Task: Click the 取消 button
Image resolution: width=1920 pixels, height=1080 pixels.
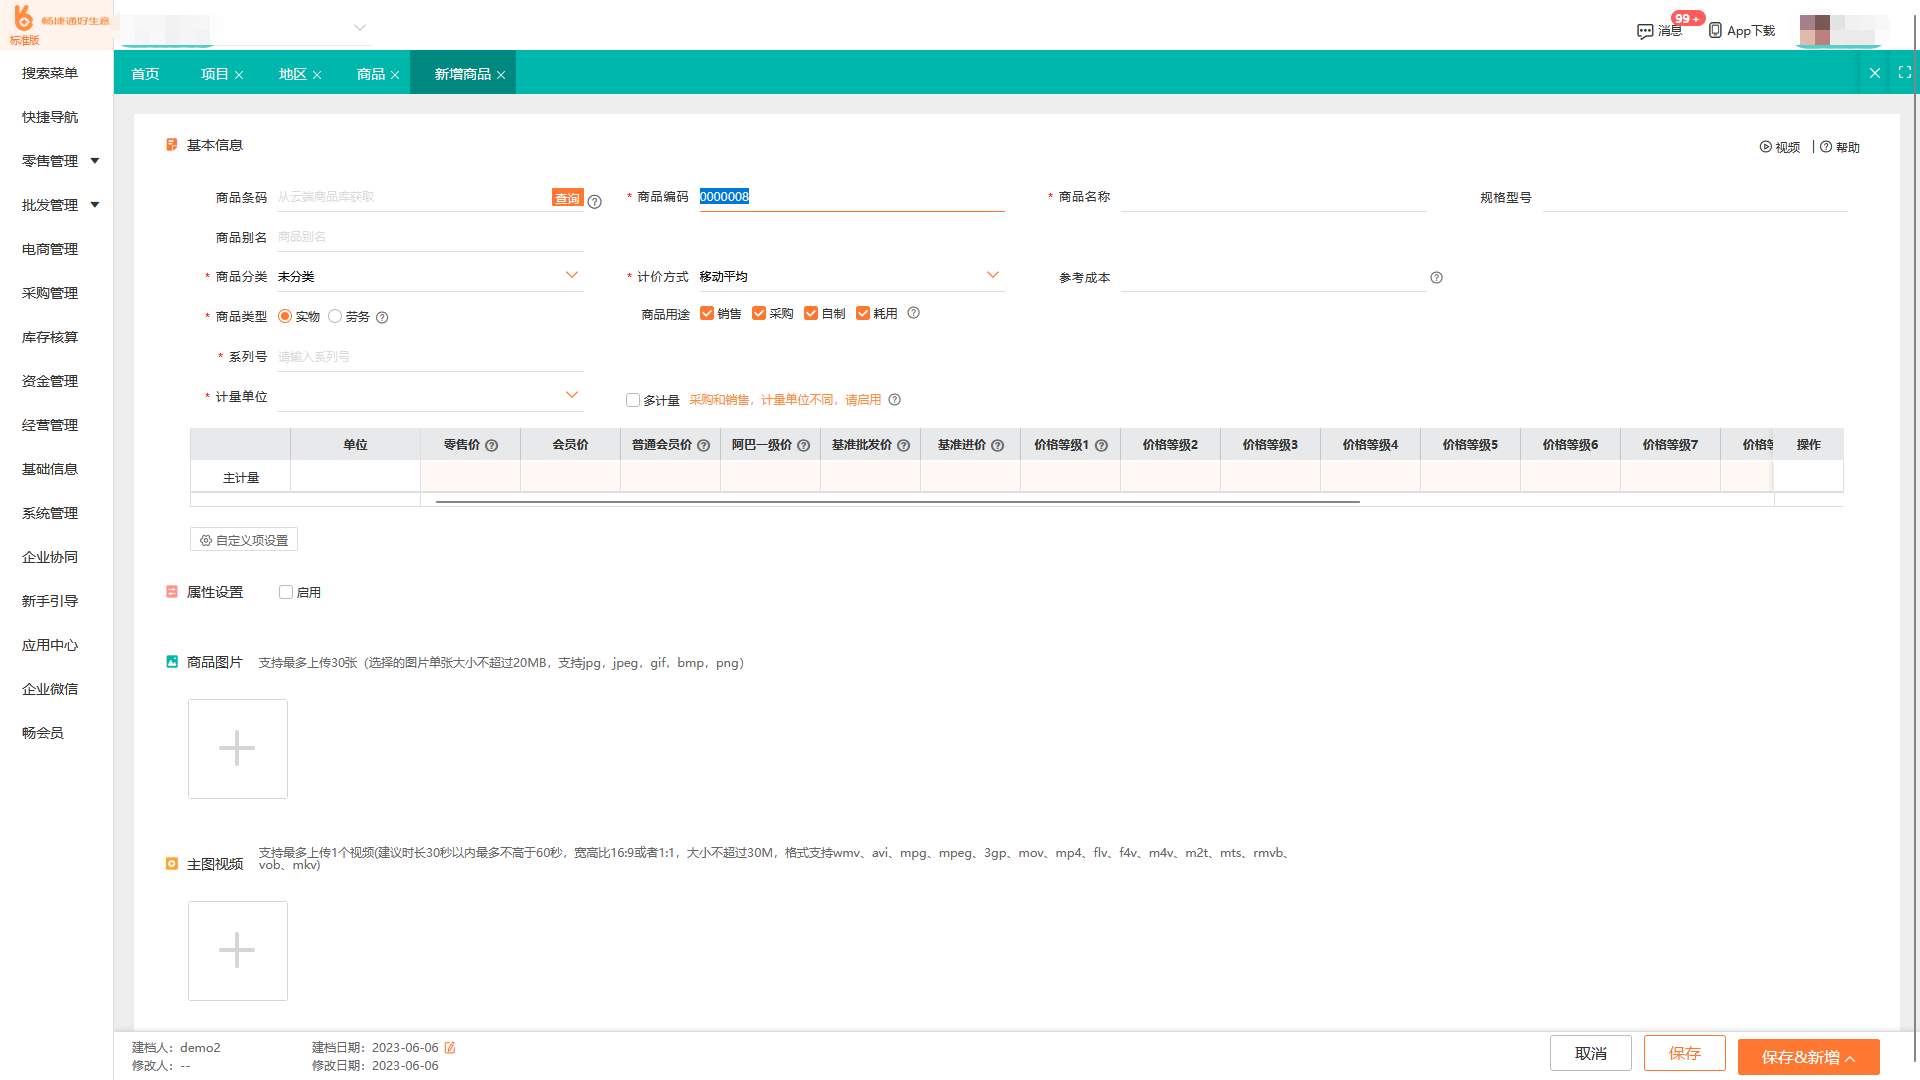Action: point(1592,1054)
